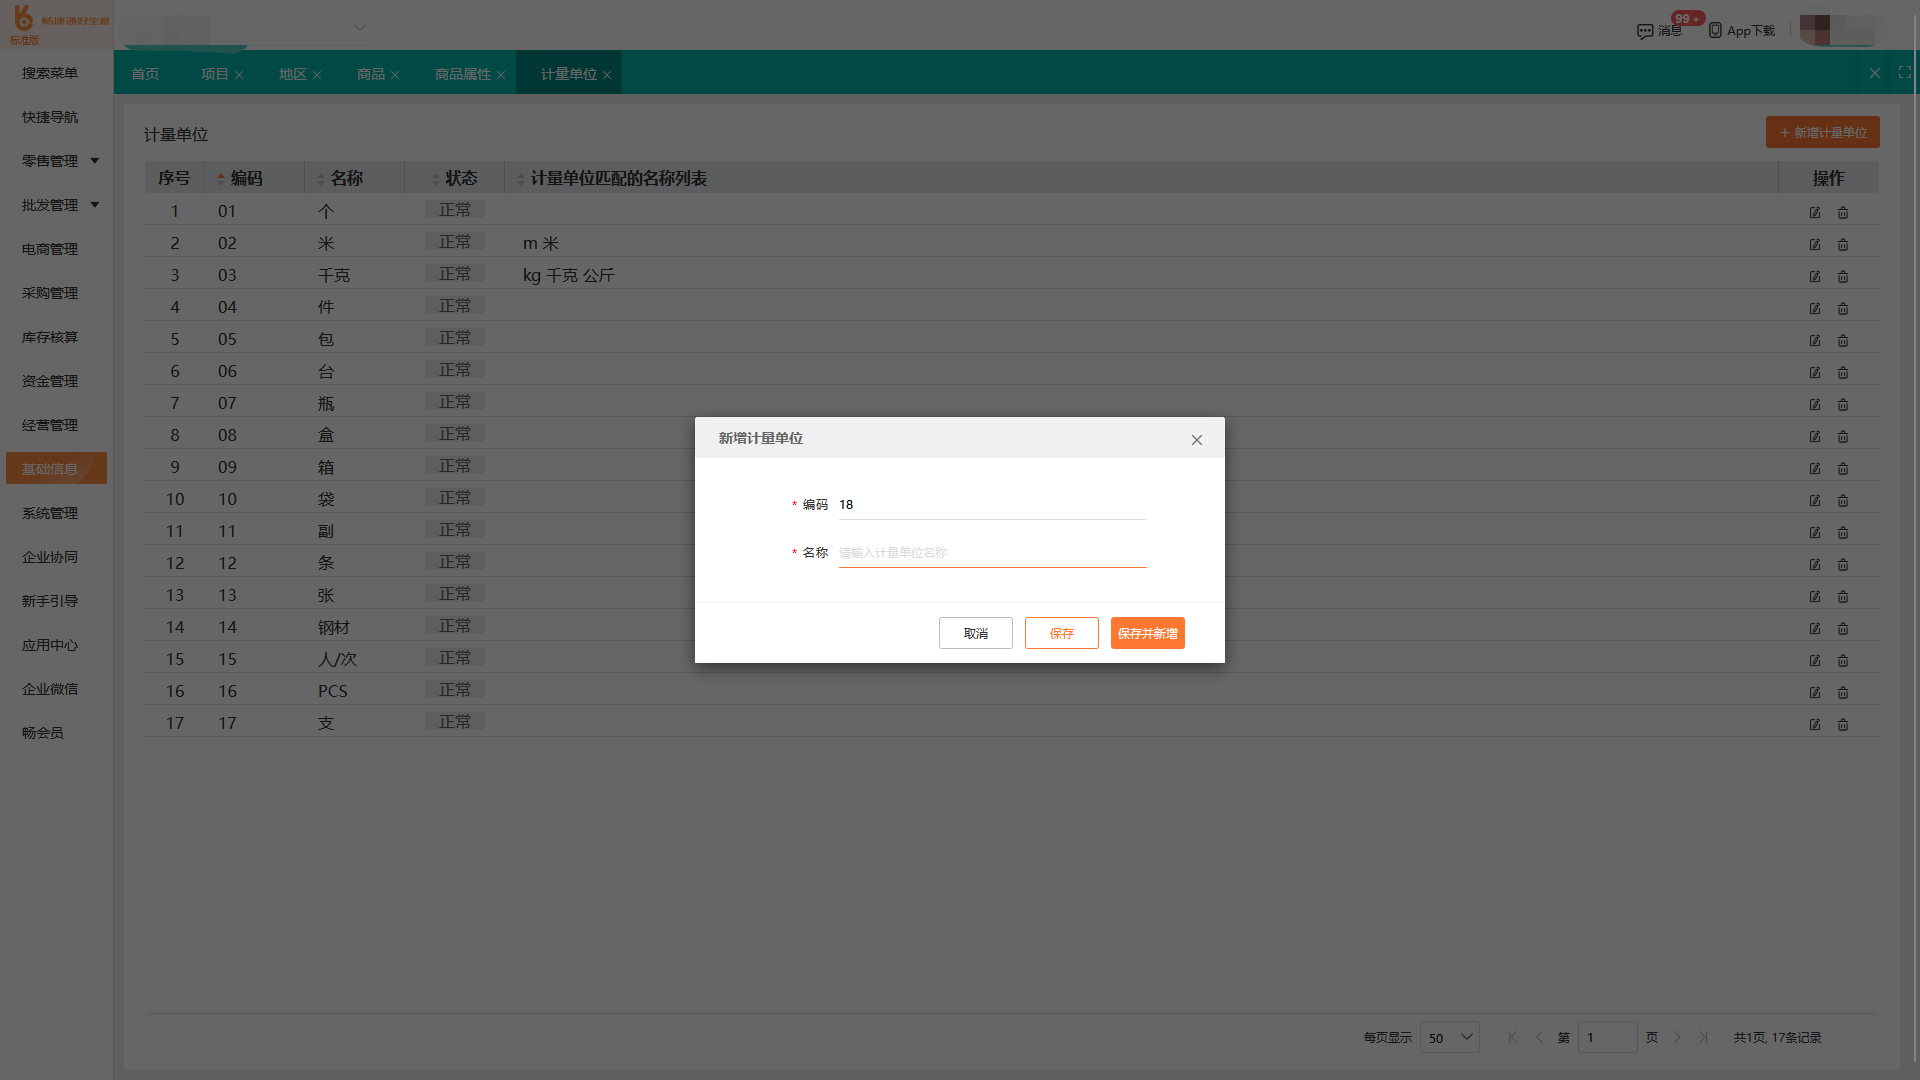1920x1080 pixels.
Task: Toggle App下载 in top navigation
Action: pyautogui.click(x=1743, y=29)
